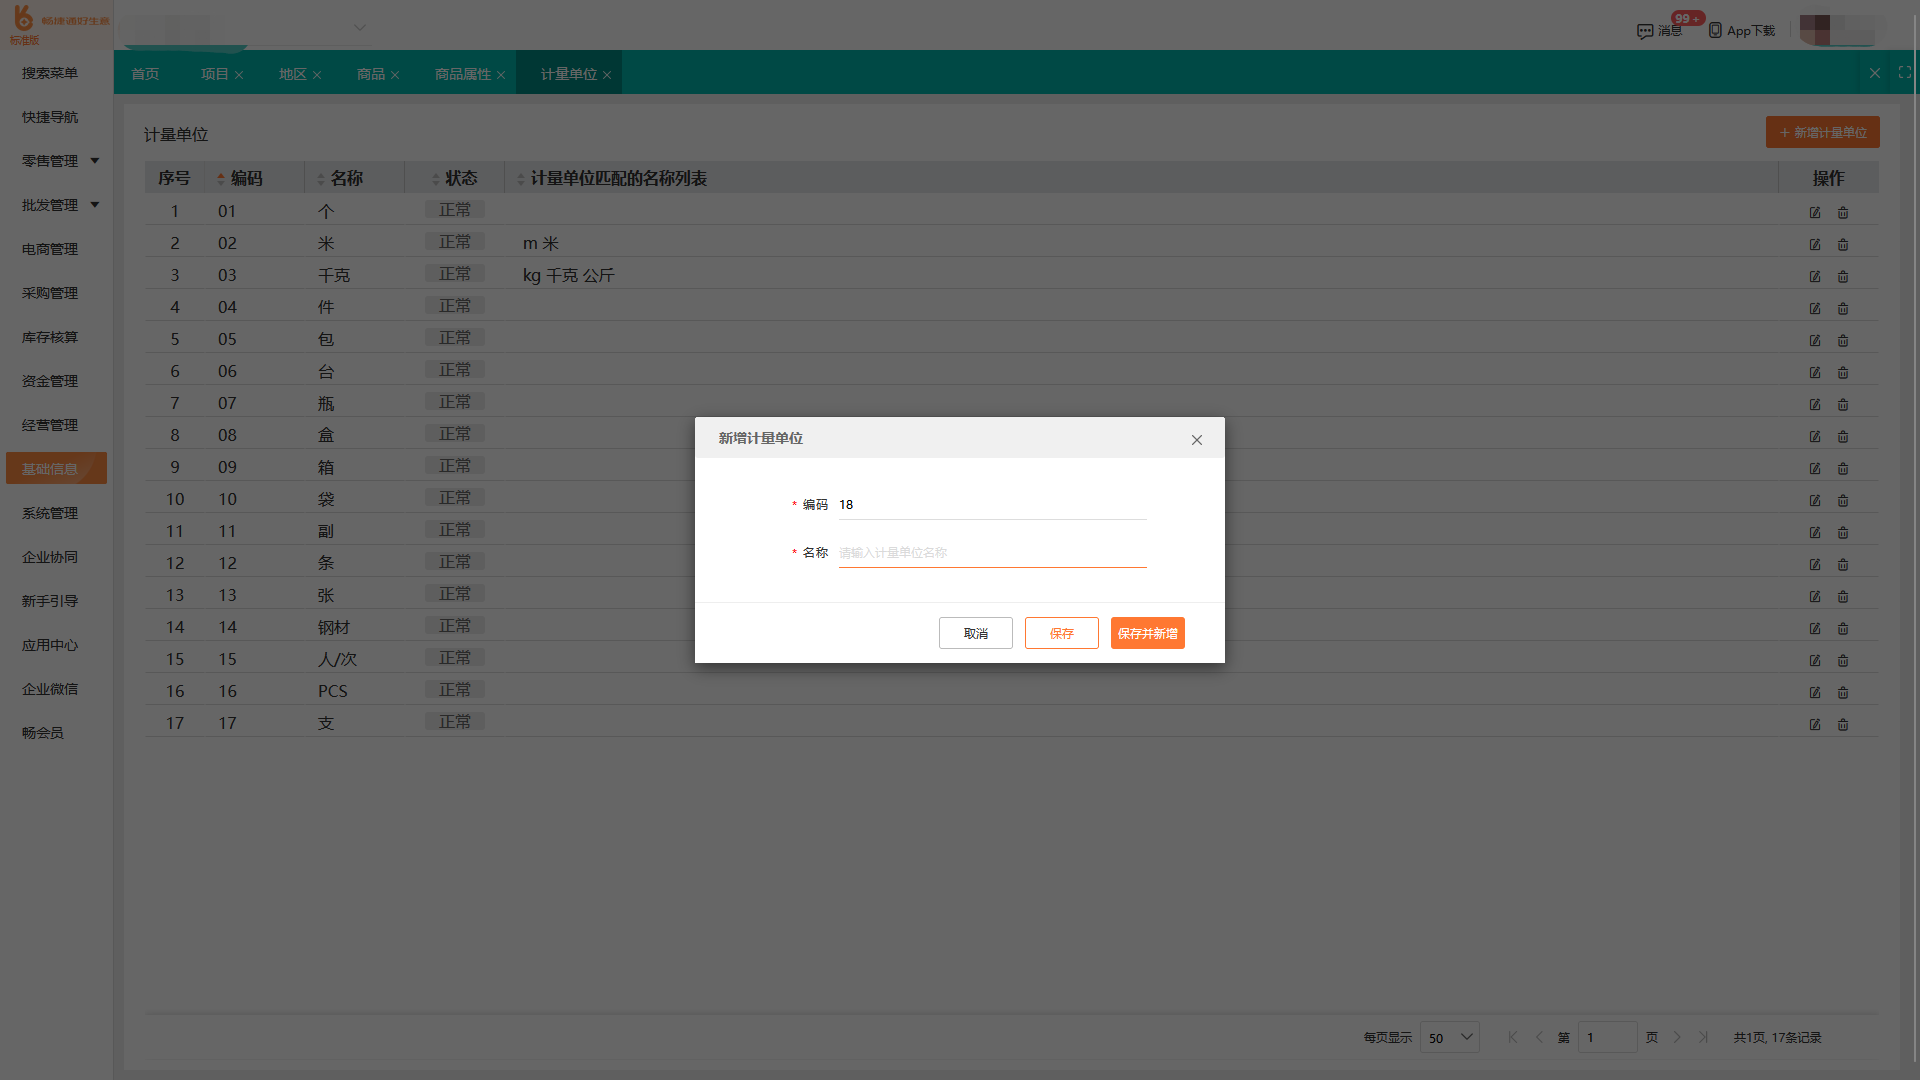The image size is (1920, 1080).
Task: Click the add new unit of measure icon
Action: pos(1822,132)
